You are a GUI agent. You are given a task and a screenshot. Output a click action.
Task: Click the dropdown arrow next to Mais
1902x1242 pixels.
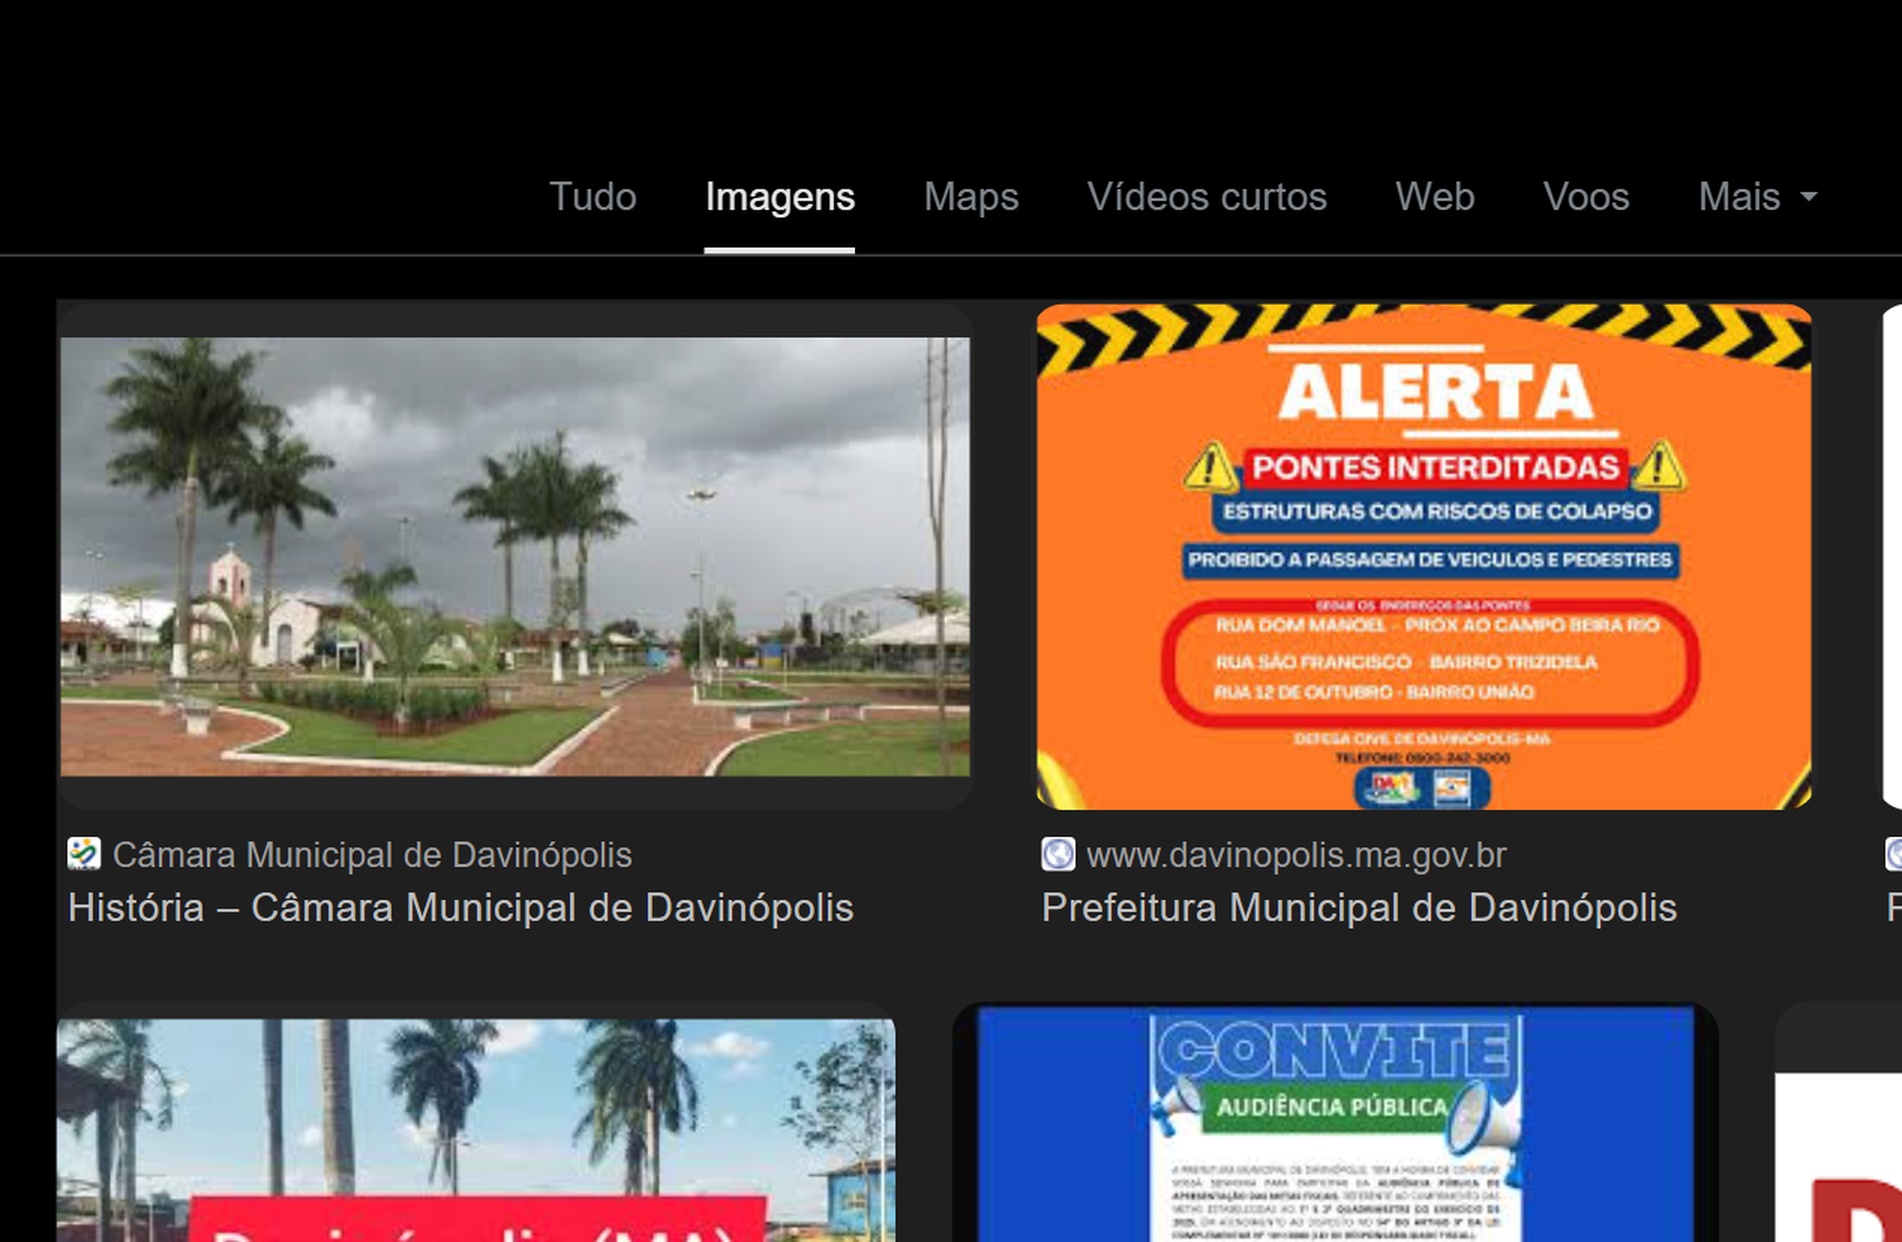[x=1808, y=197]
